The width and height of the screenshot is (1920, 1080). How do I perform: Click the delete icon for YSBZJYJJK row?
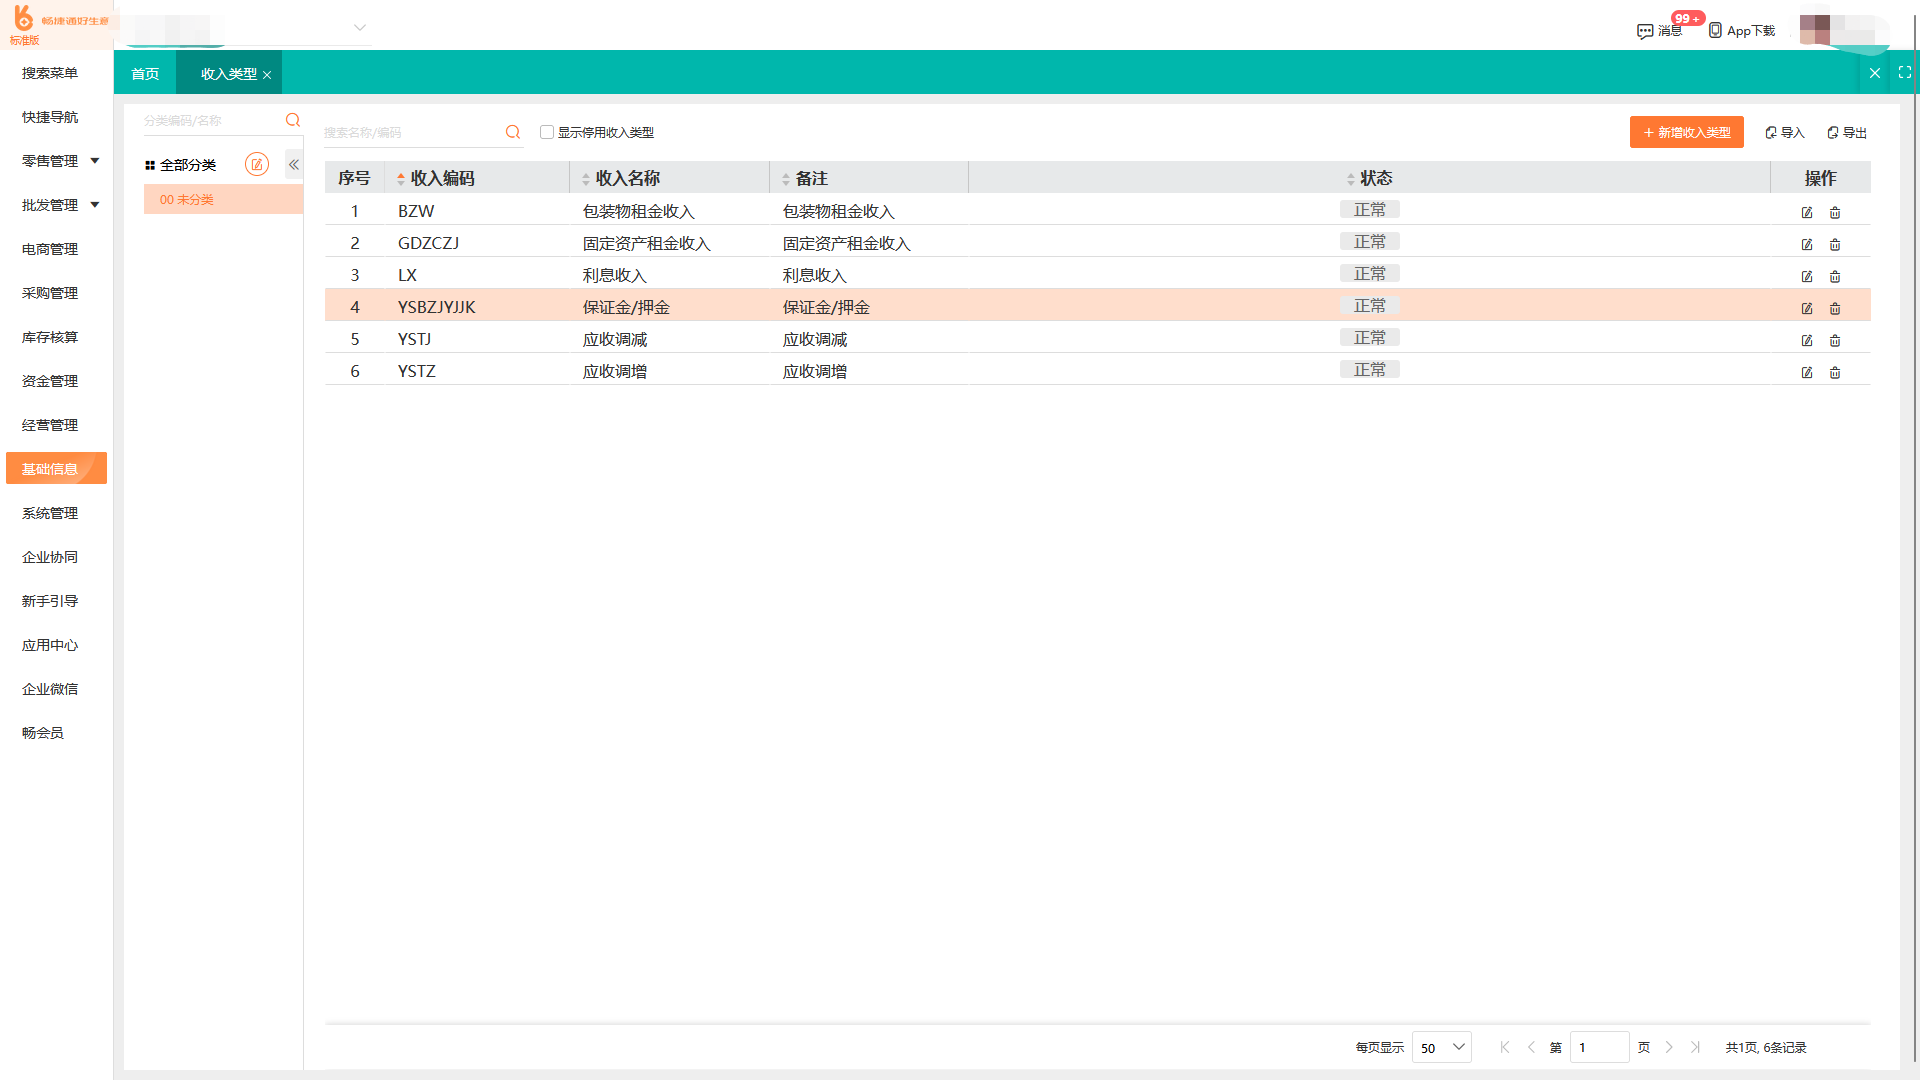1834,306
